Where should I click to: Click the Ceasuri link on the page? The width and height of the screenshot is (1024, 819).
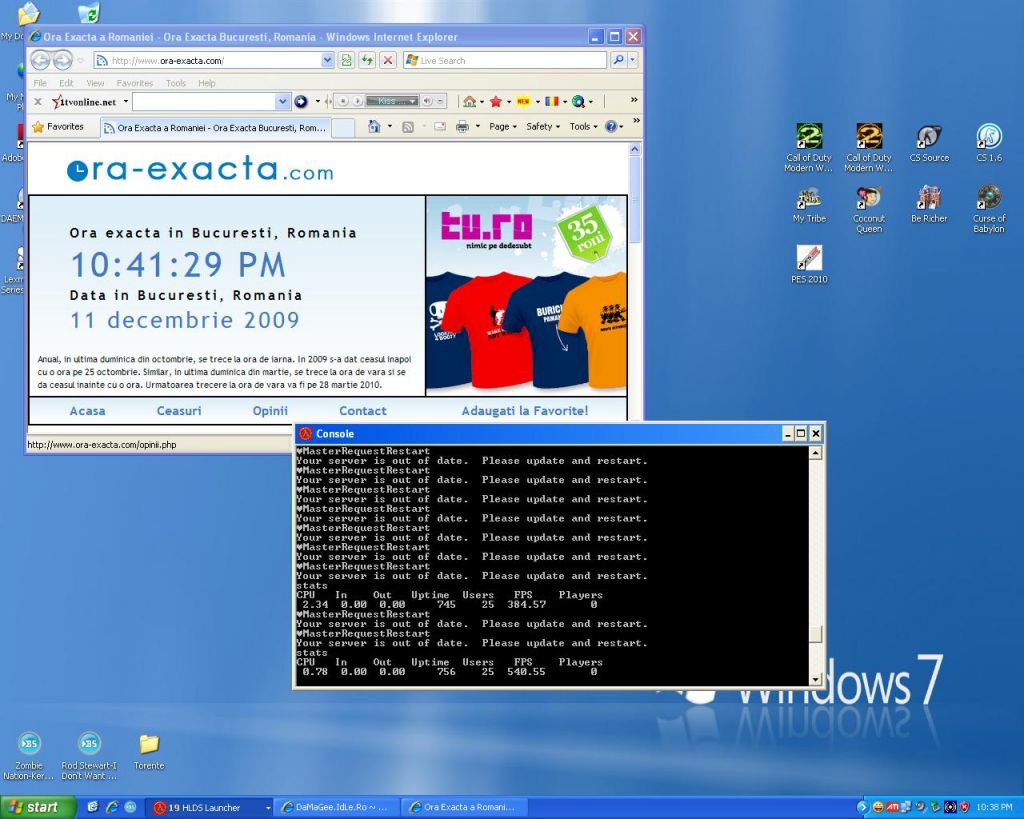[x=179, y=411]
